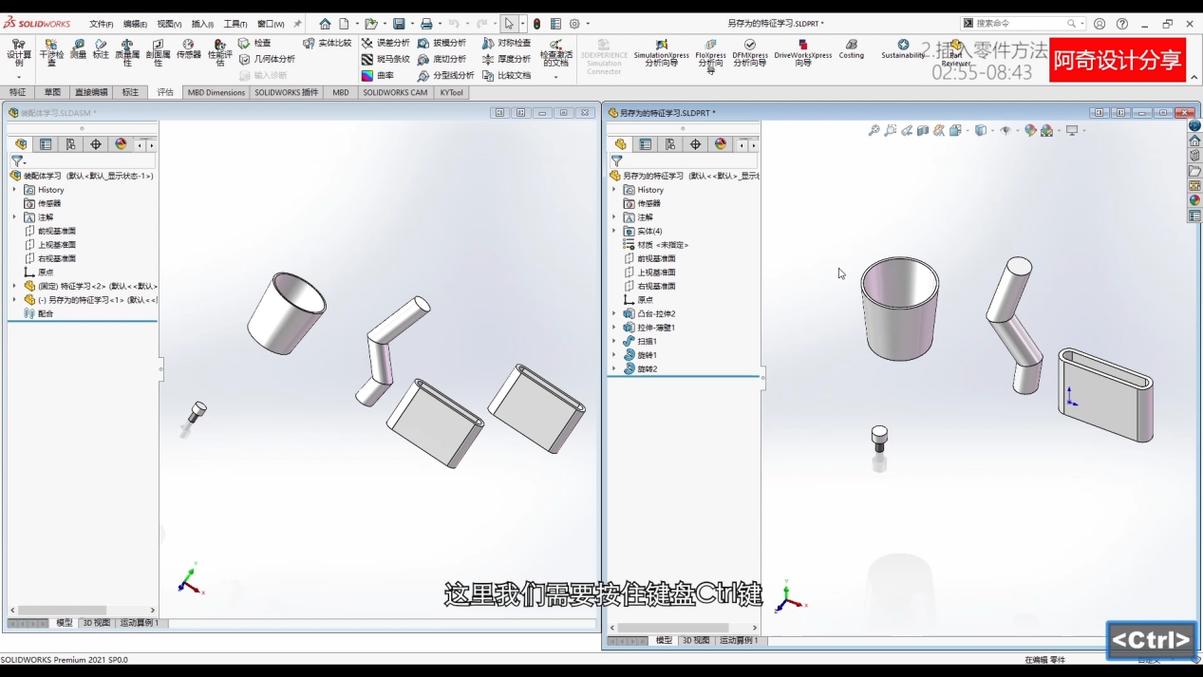Open the Interference Detection (干涉检查) tool

50,52
